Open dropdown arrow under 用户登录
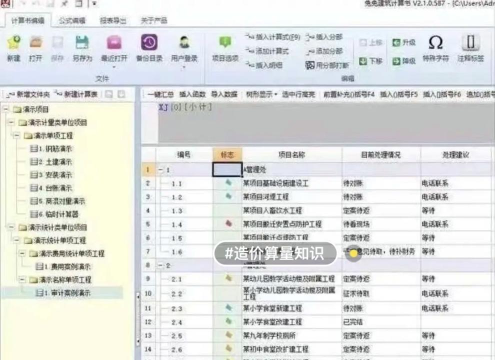The image size is (495, 360). click(x=184, y=67)
